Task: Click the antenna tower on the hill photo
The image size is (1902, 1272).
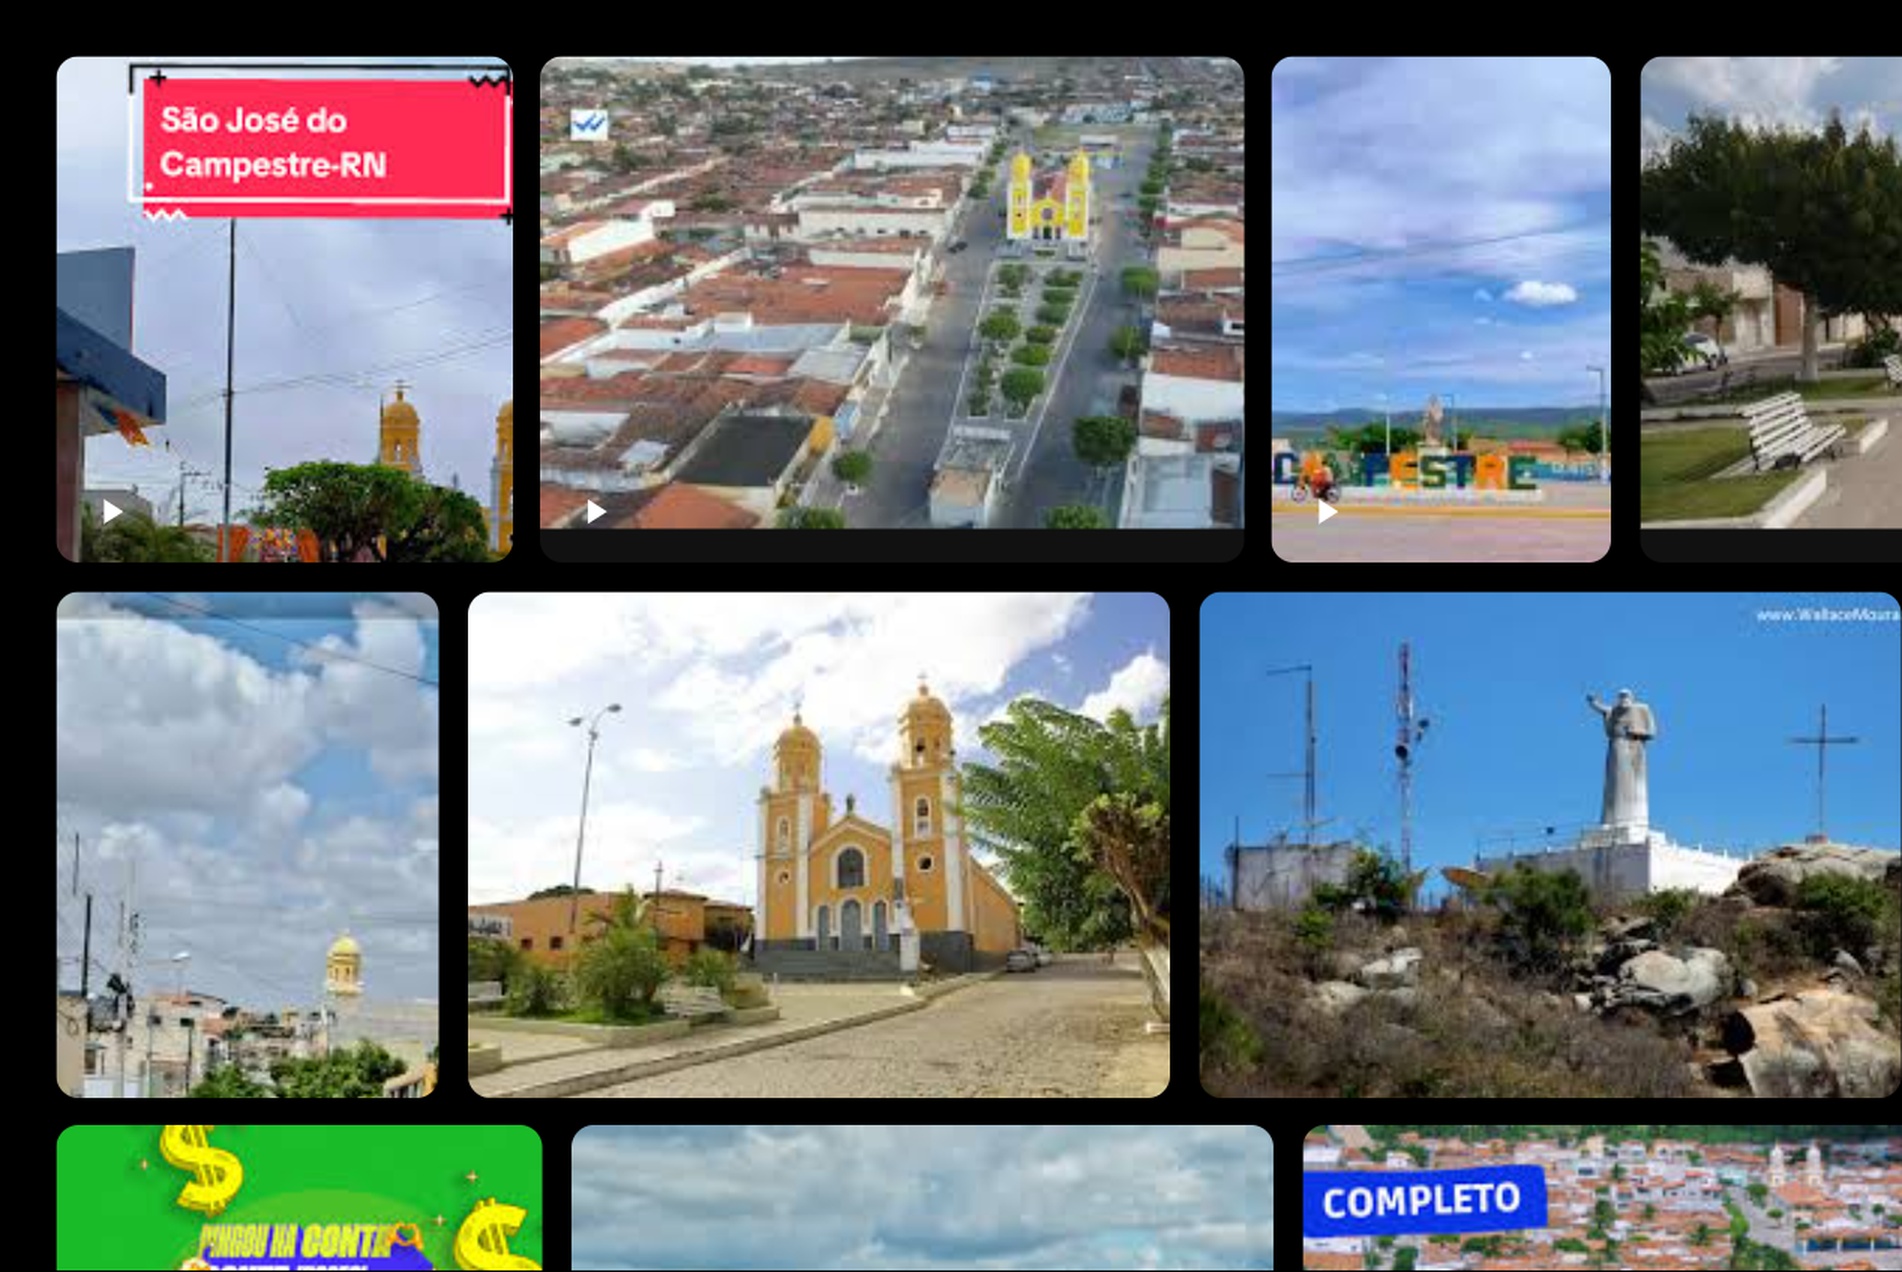Action: click(1405, 740)
